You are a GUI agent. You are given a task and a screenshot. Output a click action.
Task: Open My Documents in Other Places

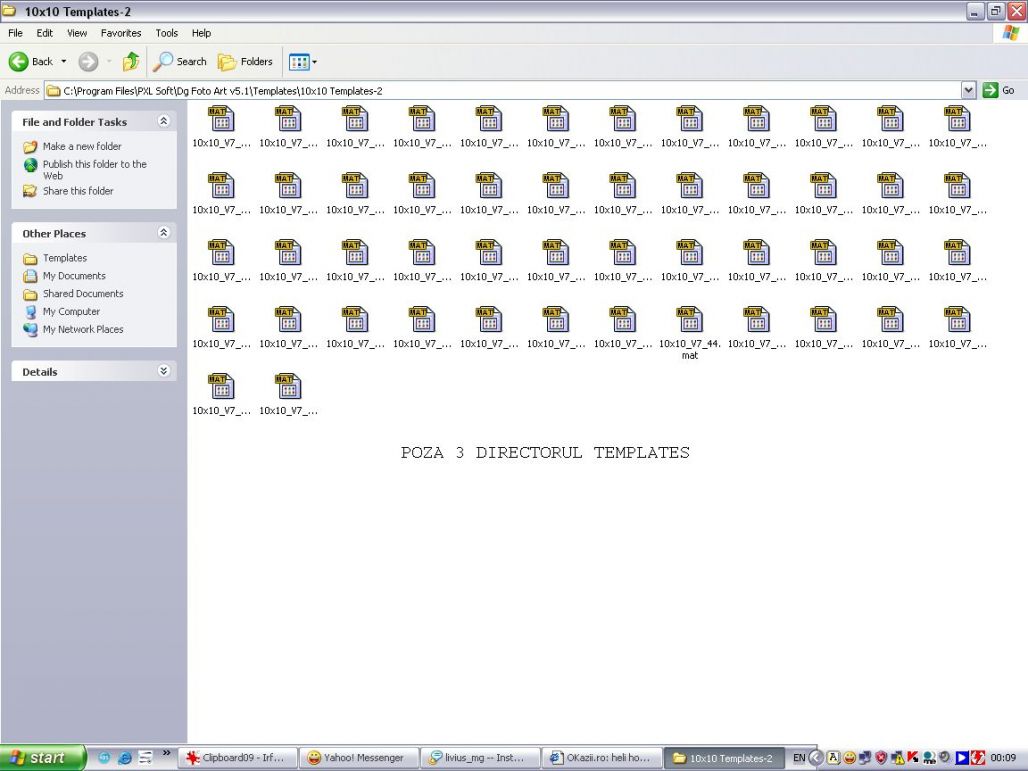[x=73, y=276]
